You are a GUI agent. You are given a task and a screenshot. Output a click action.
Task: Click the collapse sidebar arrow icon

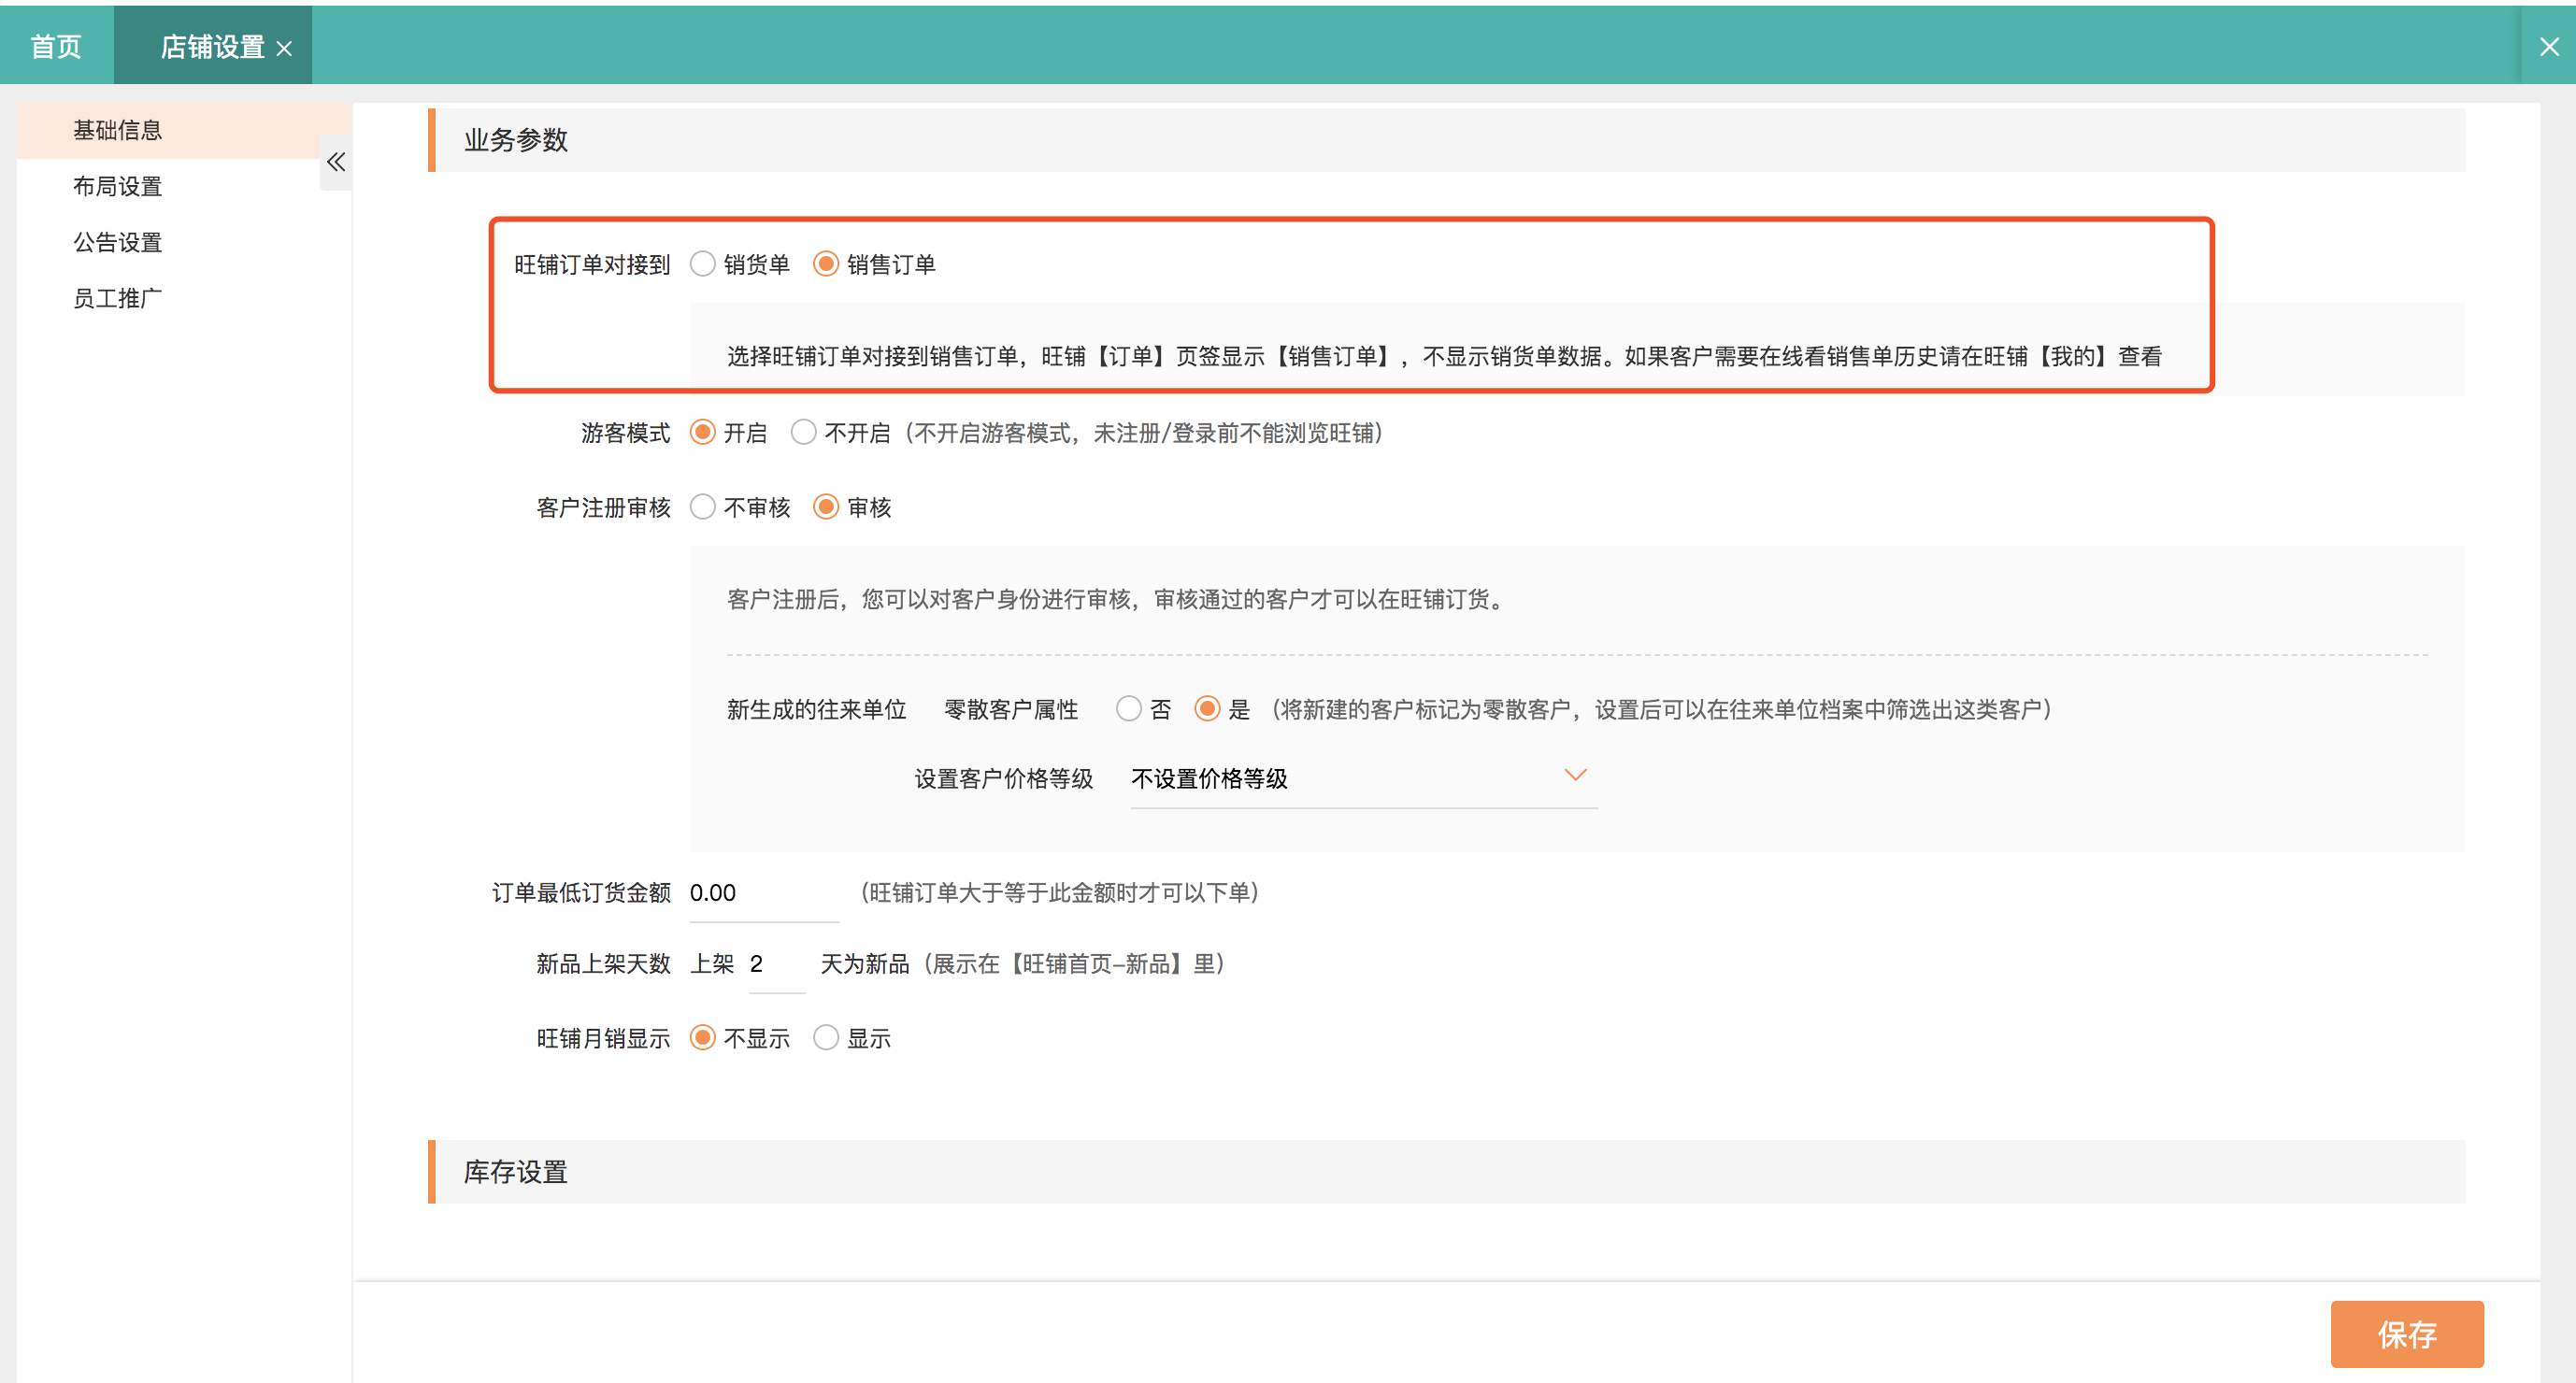(336, 160)
